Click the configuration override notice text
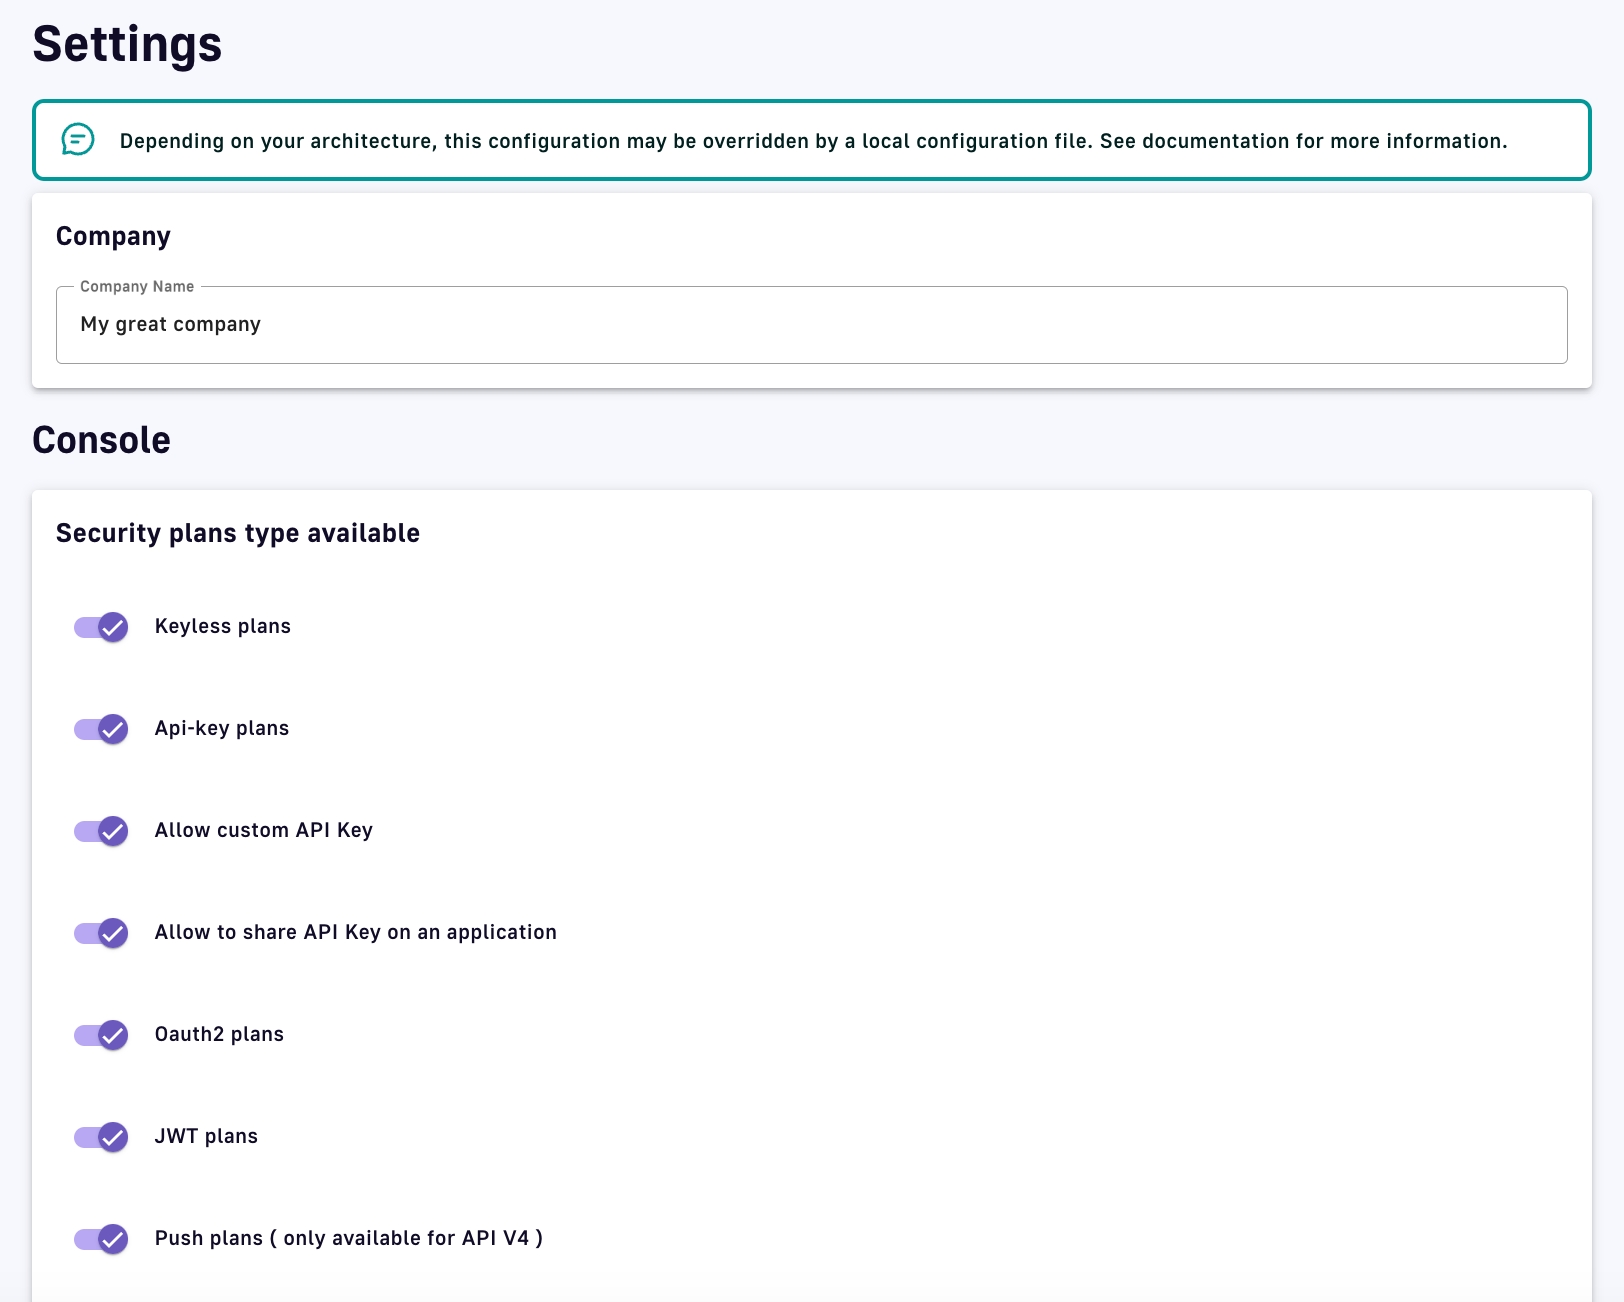 pyautogui.click(x=812, y=141)
